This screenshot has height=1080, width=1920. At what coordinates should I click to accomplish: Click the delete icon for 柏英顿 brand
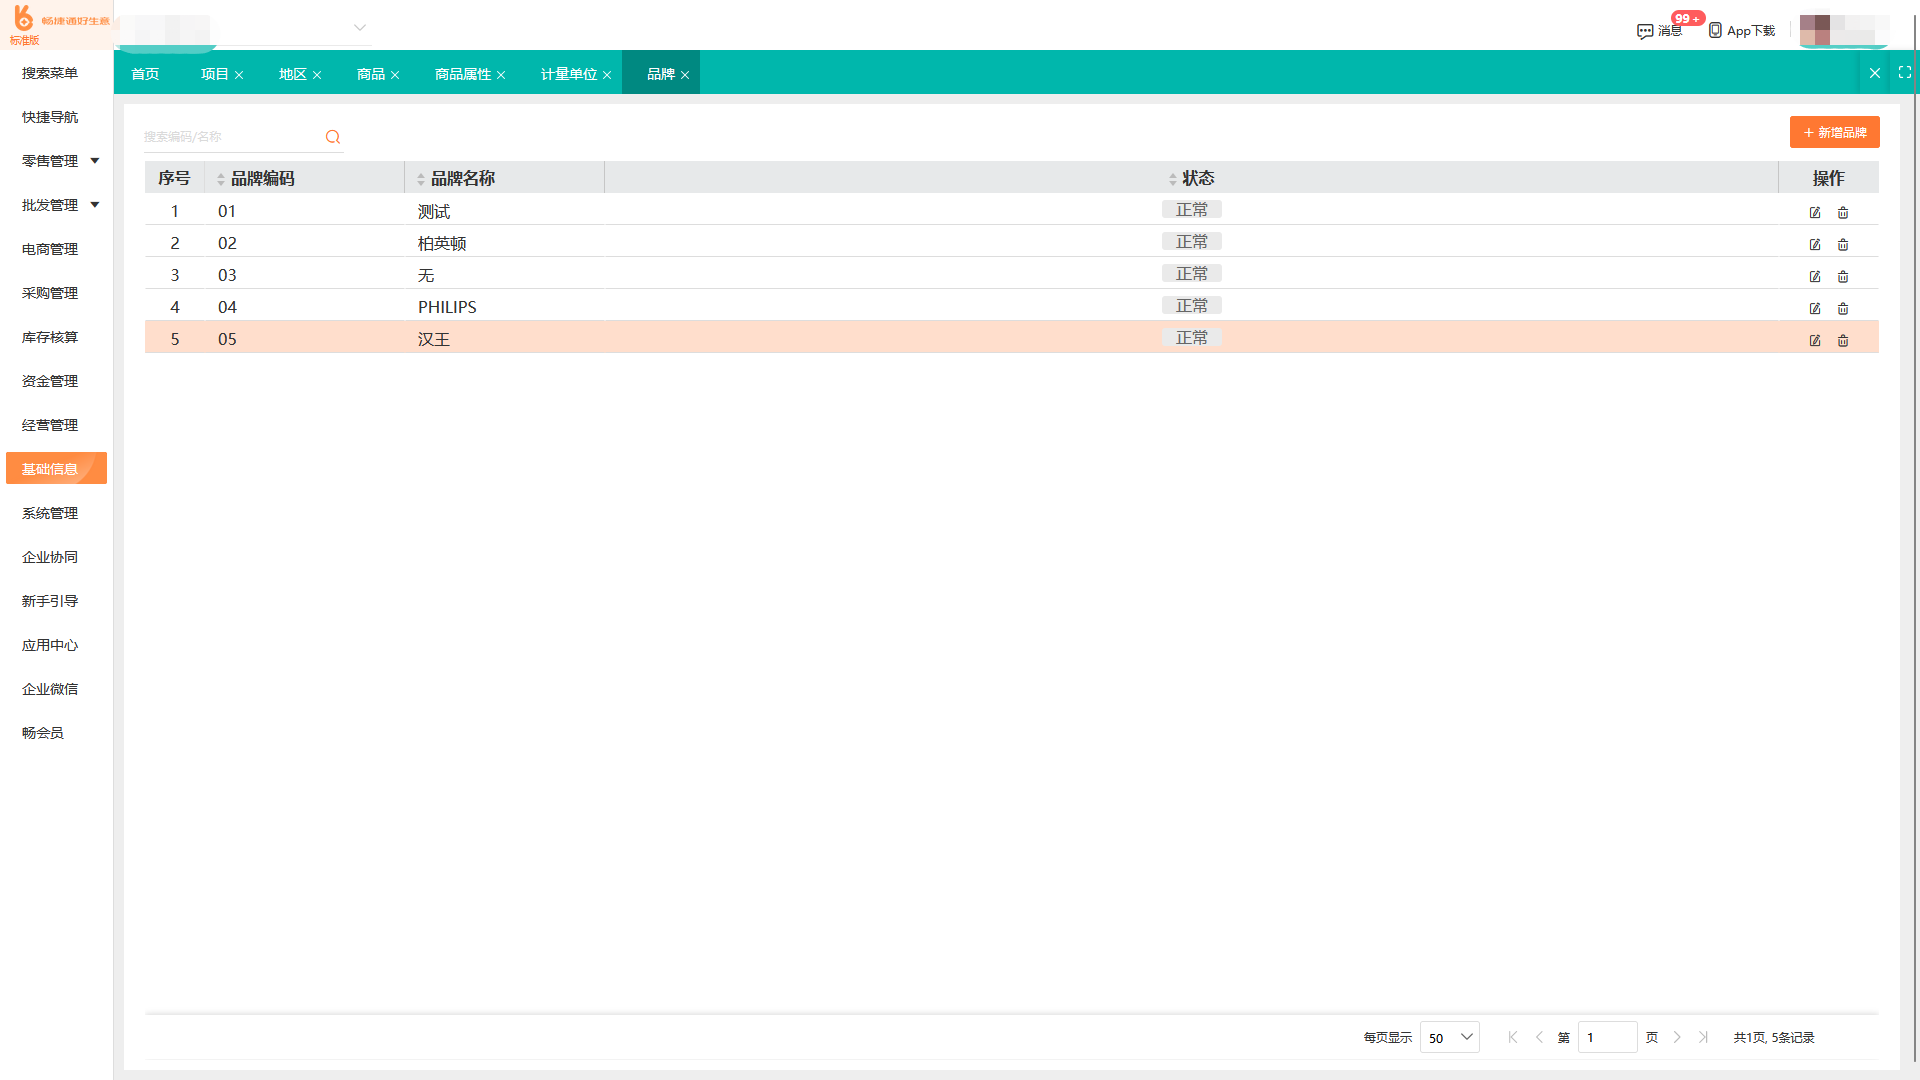click(1844, 243)
